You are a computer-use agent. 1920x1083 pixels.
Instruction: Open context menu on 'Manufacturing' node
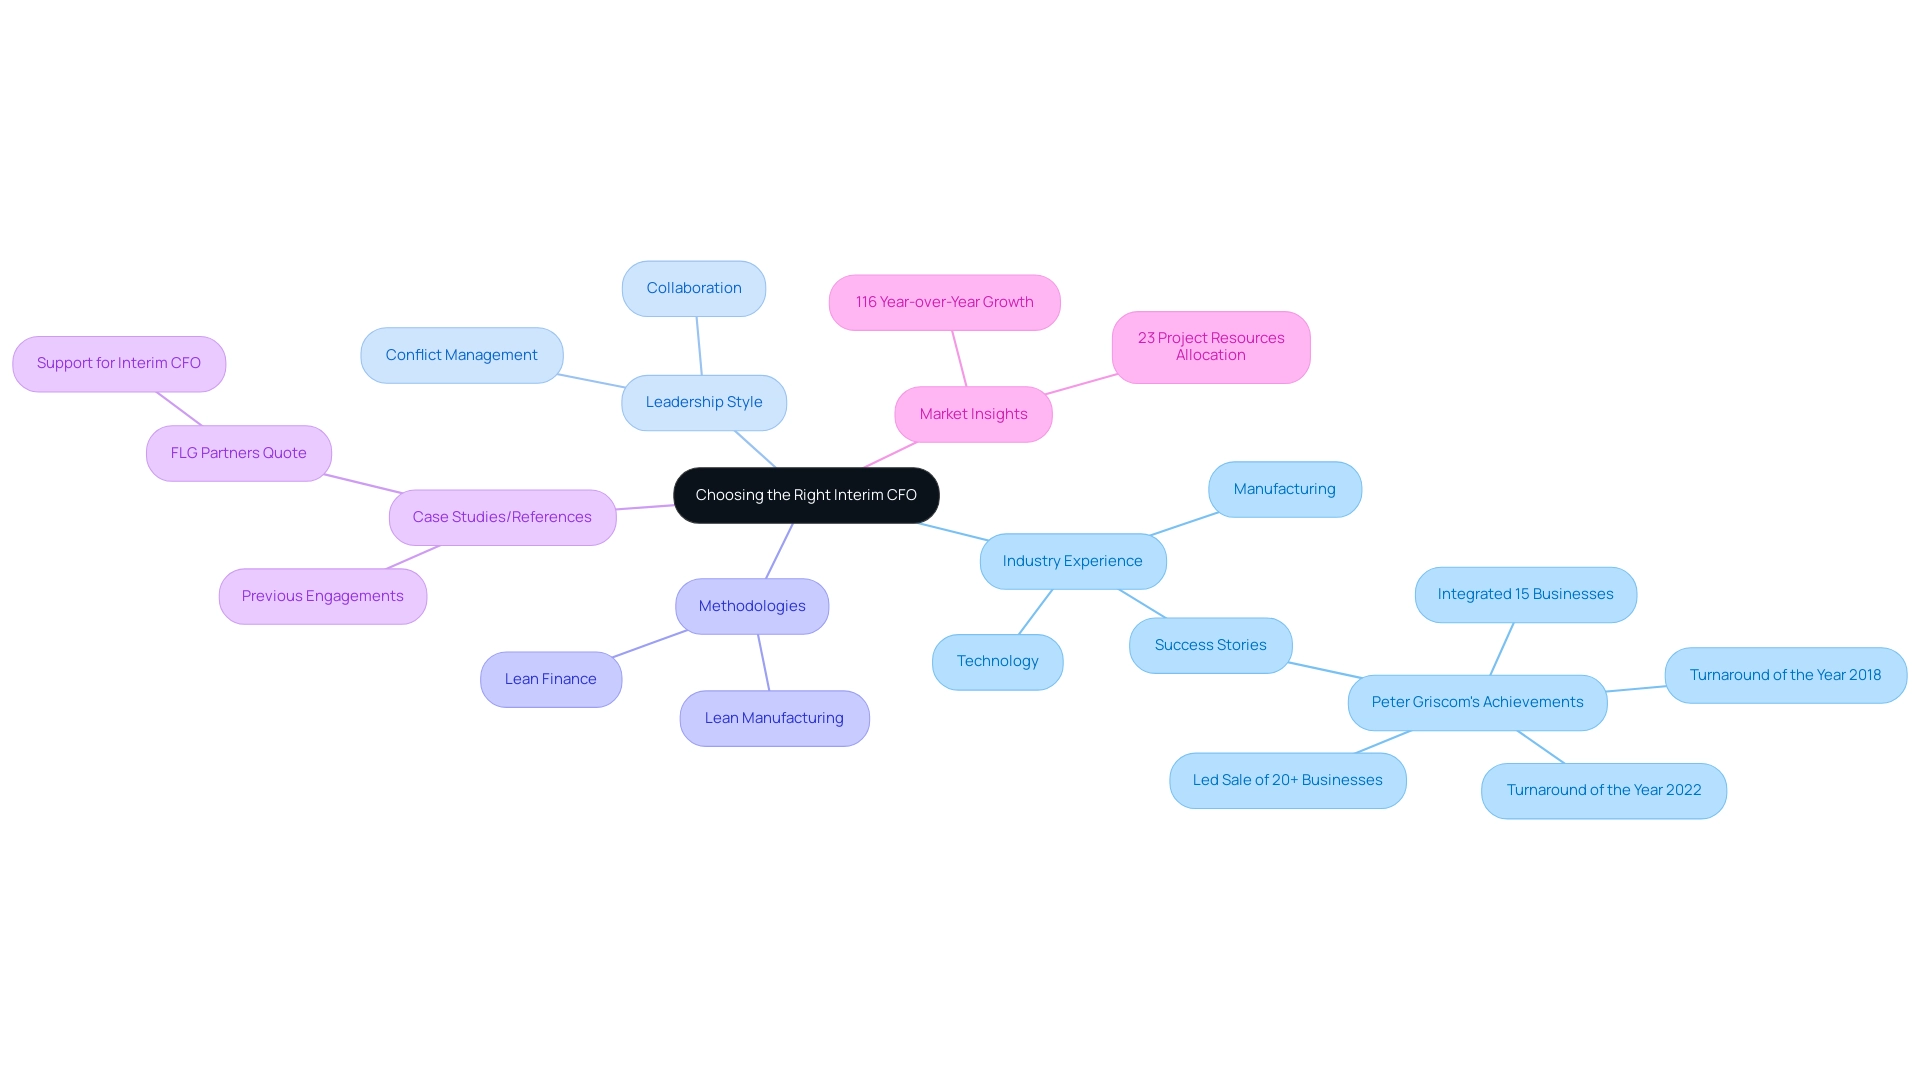tap(1283, 487)
